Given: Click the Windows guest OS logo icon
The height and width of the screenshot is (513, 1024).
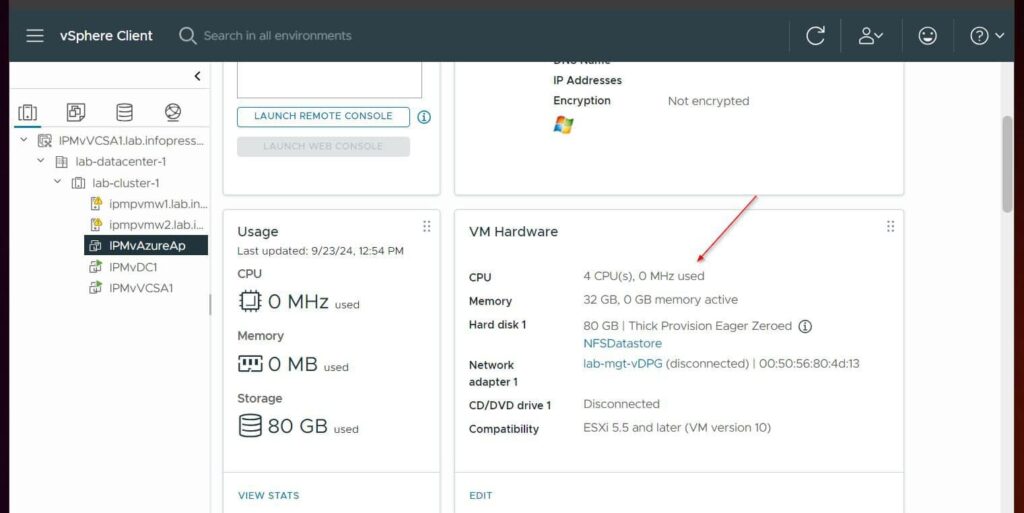Looking at the screenshot, I should click(x=563, y=125).
